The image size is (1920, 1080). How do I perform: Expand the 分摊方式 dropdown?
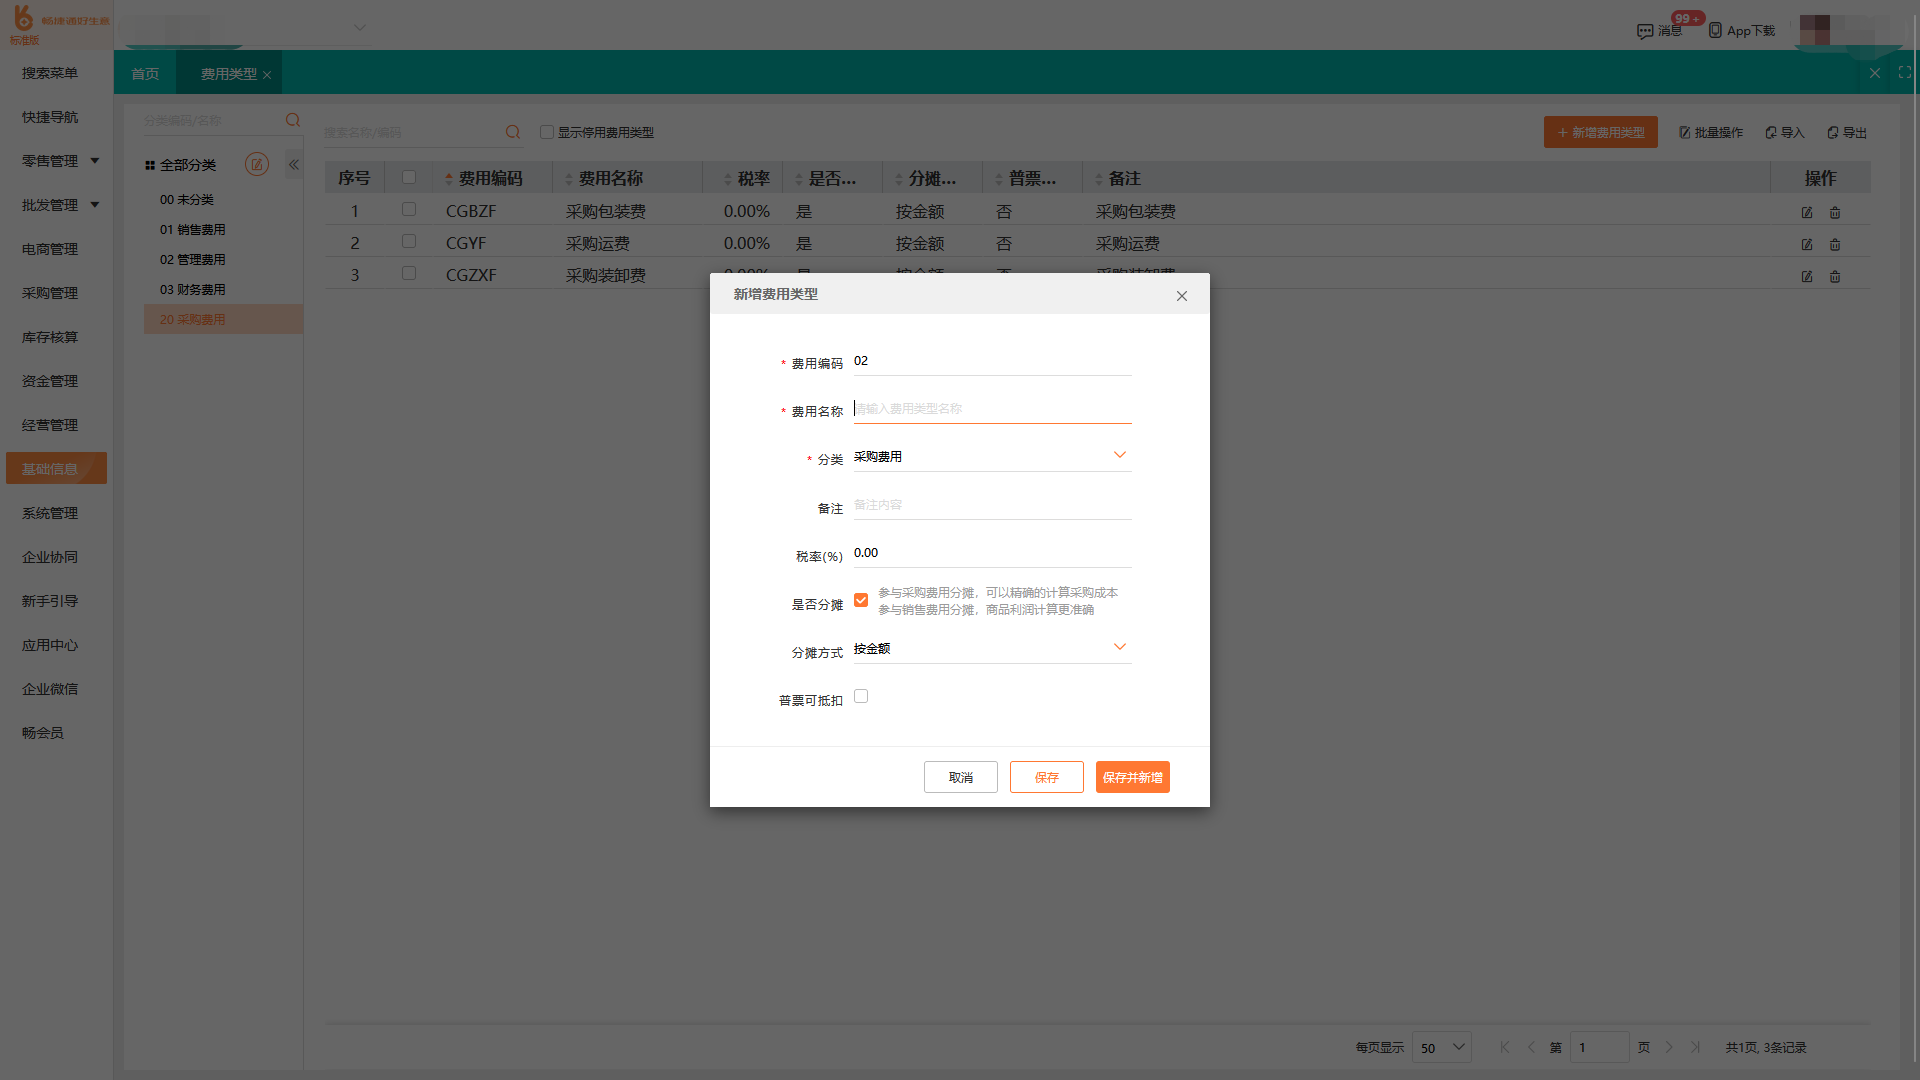click(1118, 647)
